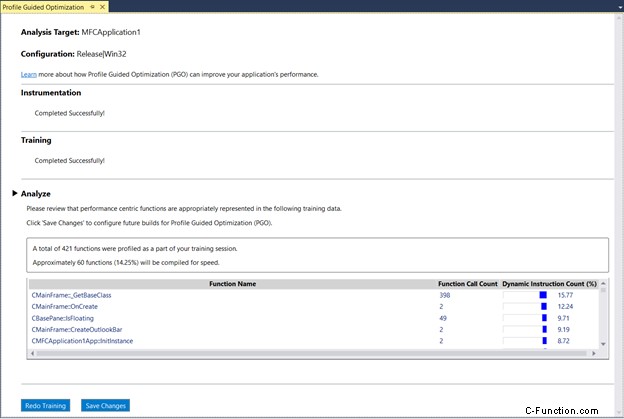This screenshot has height=419, width=624.
Task: Open the CMFCApplication1App::InitInstance function
Action: click(82, 341)
